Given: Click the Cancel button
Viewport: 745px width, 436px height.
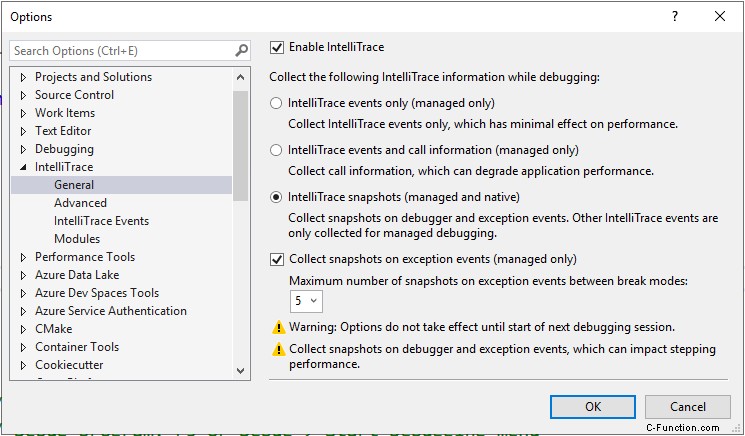Looking at the screenshot, I should 687,407.
